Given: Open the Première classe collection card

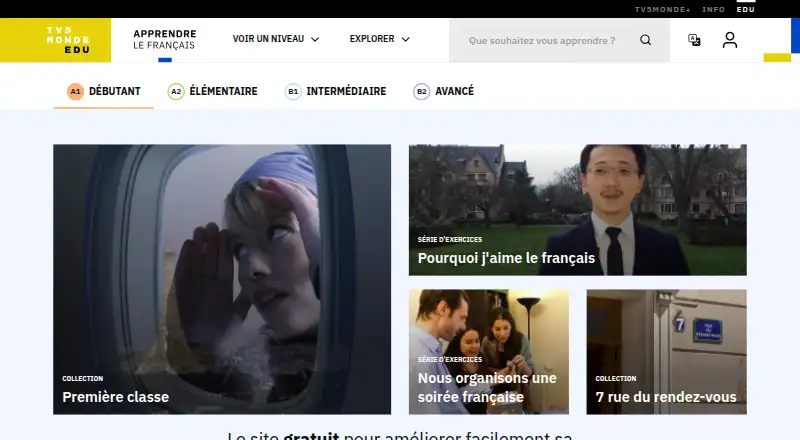Looking at the screenshot, I should tap(222, 279).
